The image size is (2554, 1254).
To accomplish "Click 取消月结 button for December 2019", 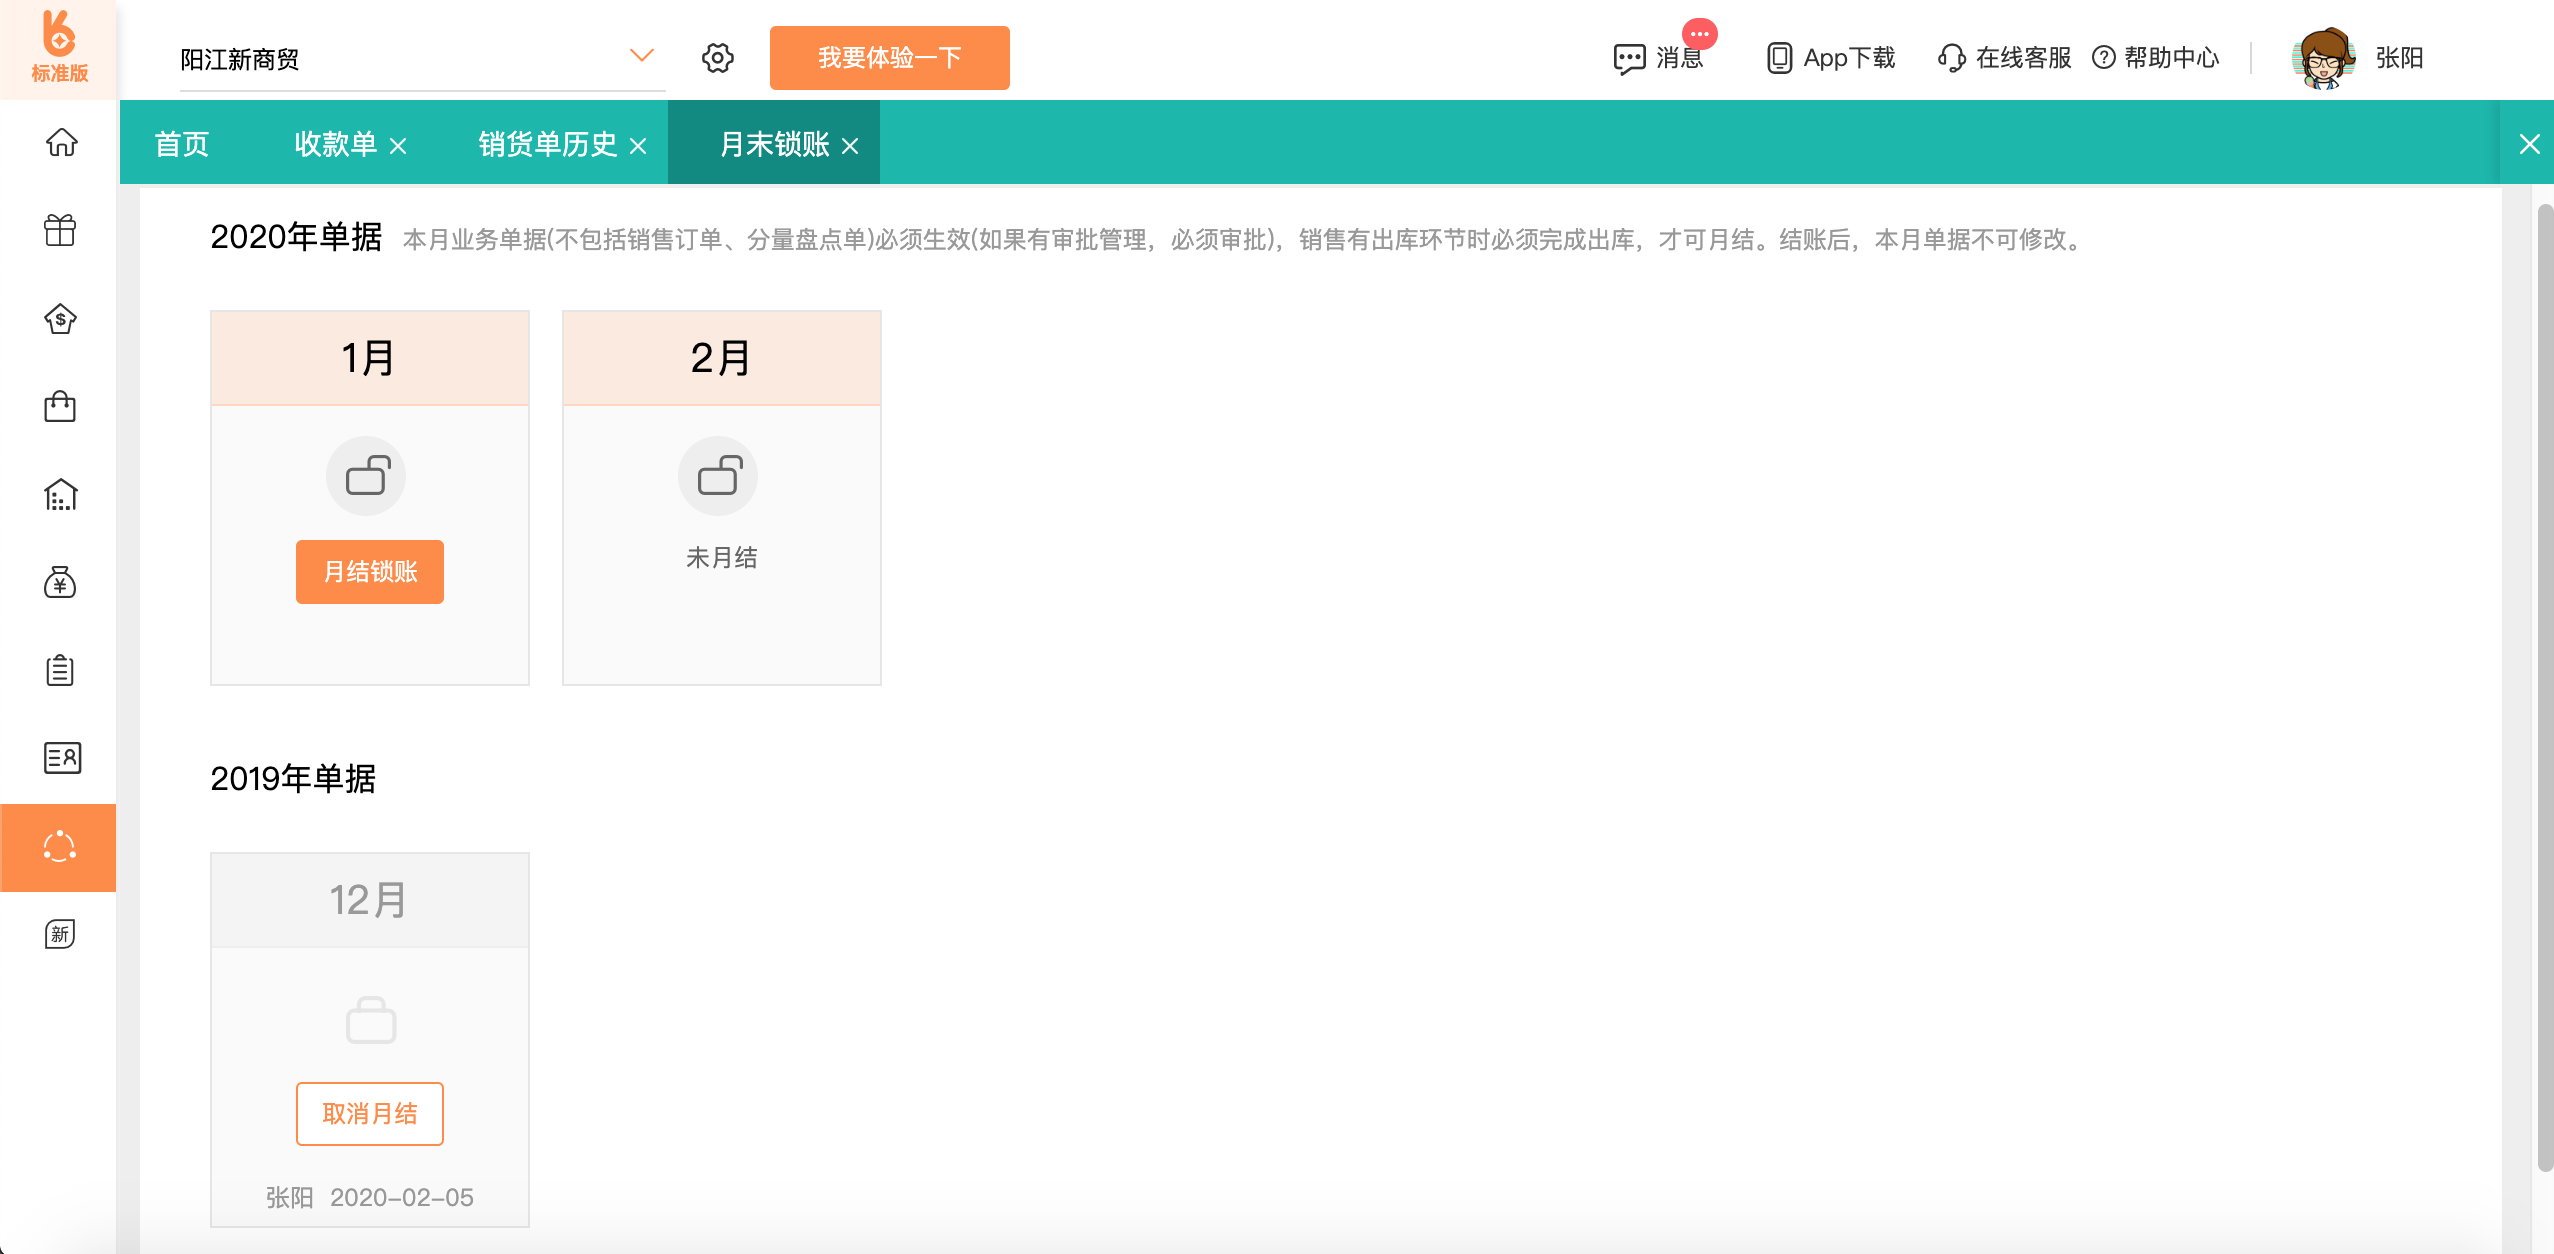I will coord(371,1114).
